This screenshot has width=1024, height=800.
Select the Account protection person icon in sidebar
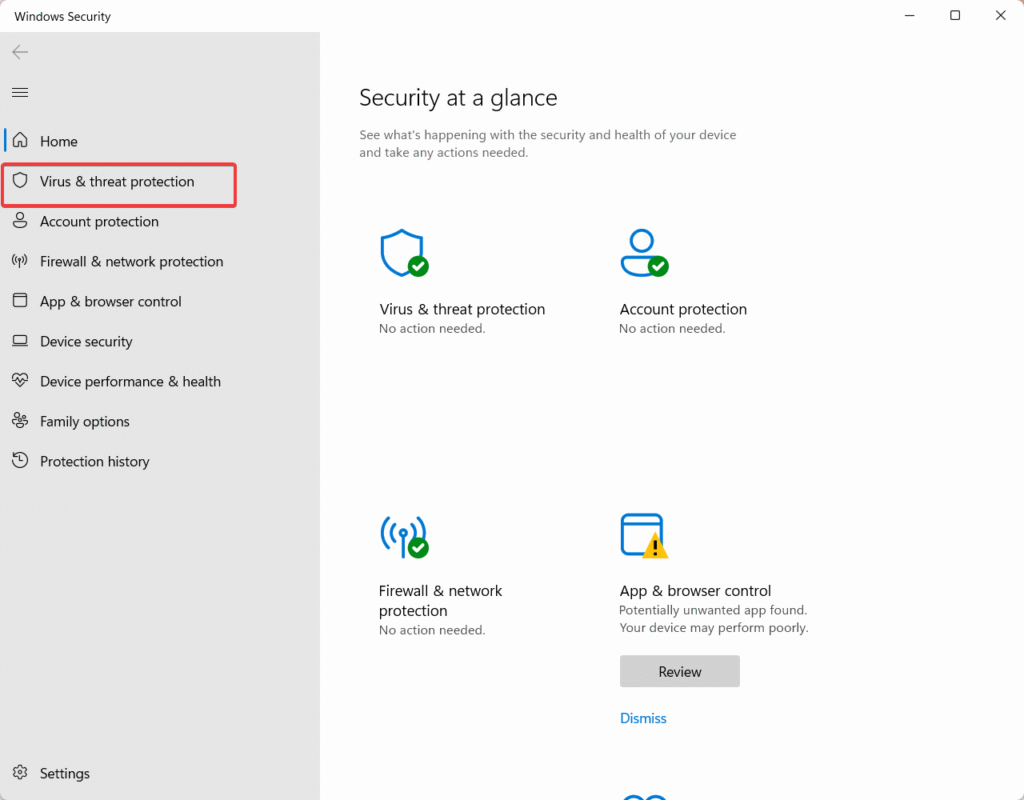click(20, 222)
